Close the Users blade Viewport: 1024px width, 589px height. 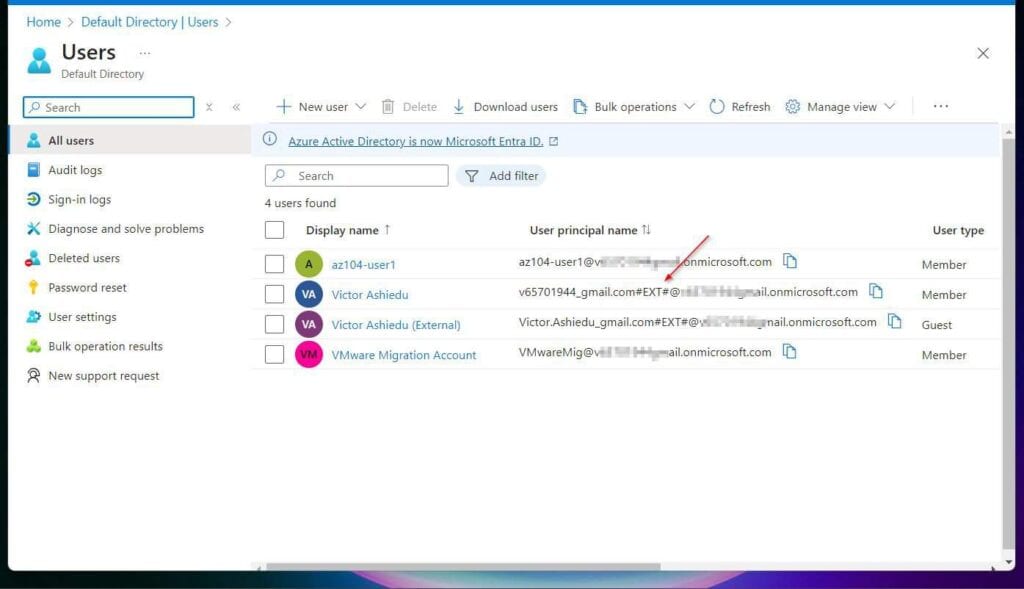pyautogui.click(x=983, y=54)
